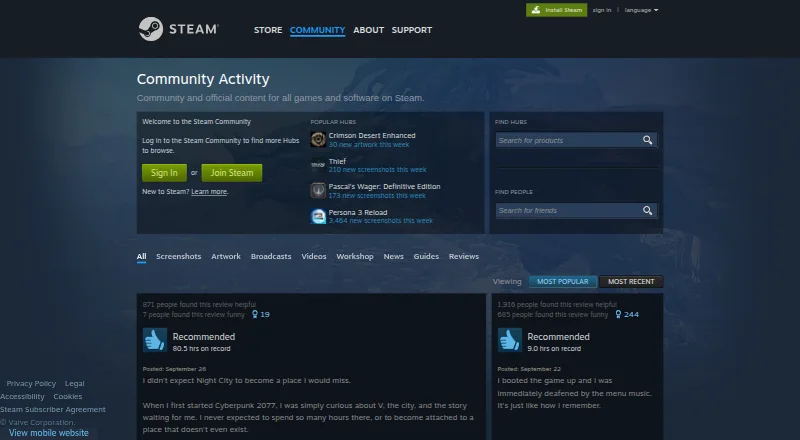This screenshot has width=800, height=440.
Task: Open the About page
Action: pos(368,30)
